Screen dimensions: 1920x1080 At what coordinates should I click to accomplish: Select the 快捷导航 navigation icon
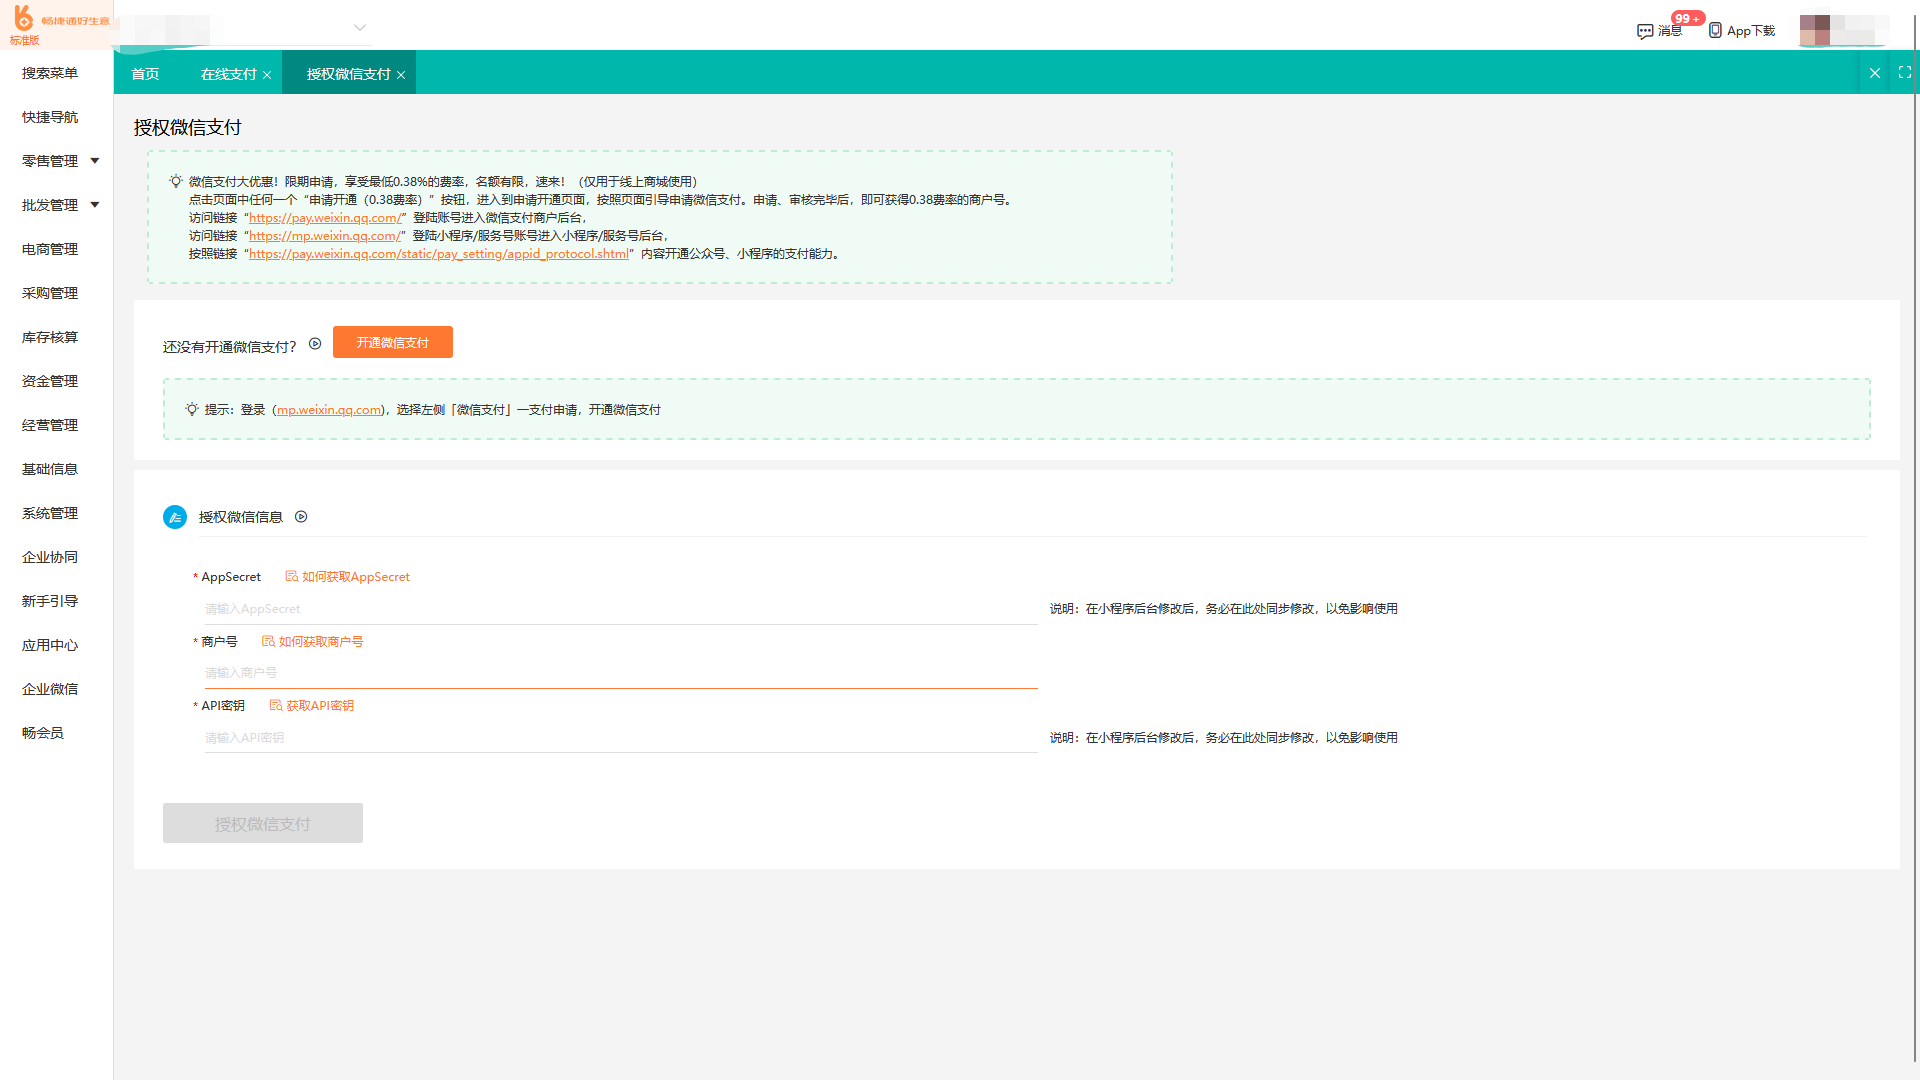pos(49,117)
